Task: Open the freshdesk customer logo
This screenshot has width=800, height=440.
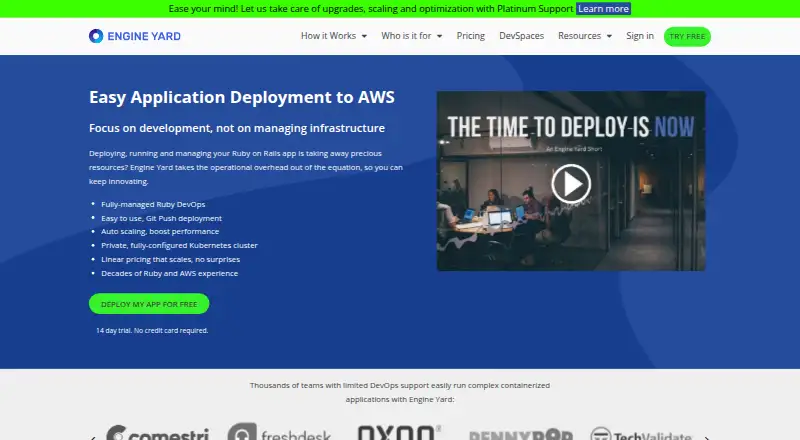Action: click(x=279, y=432)
